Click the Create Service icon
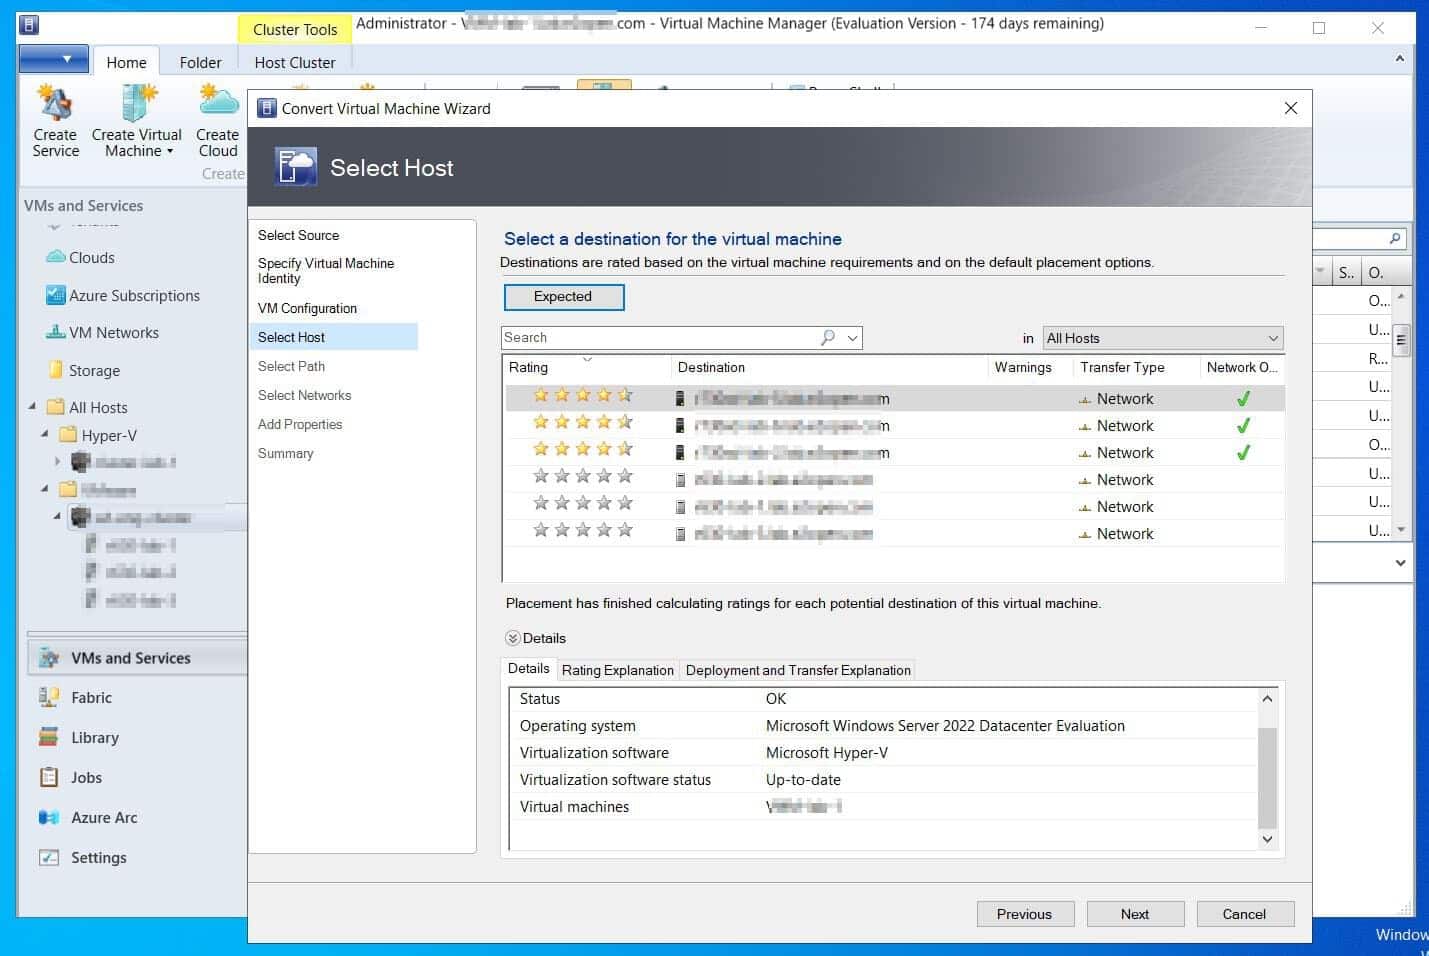Image resolution: width=1429 pixels, height=956 pixels. click(55, 120)
